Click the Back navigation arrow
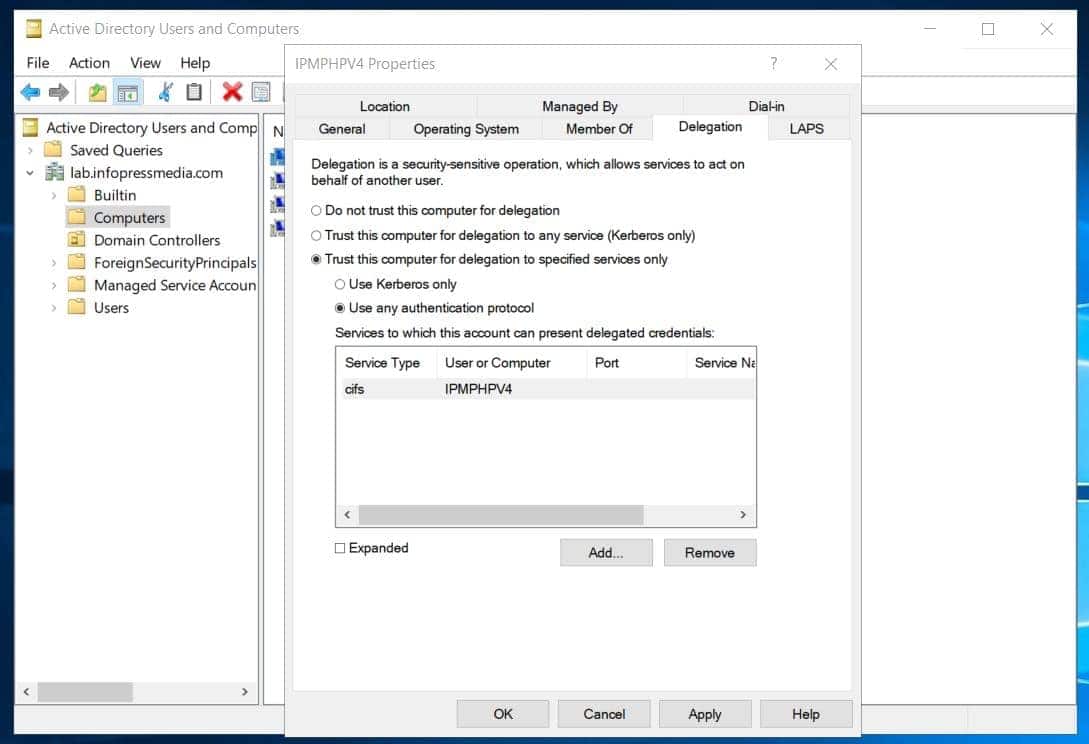Screen dimensions: 1089x744 tap(30, 92)
